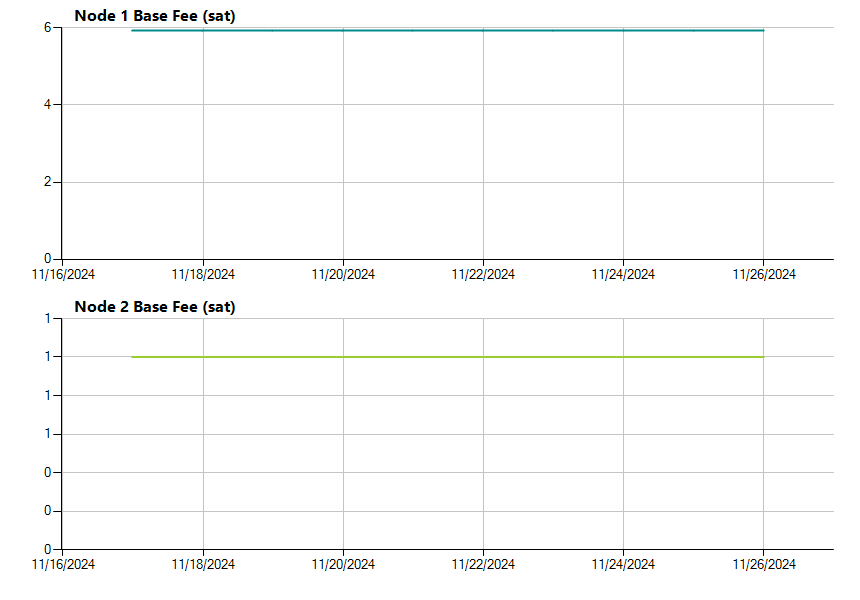Click 11/16/2024 on the Node 2 x-axis
The width and height of the screenshot is (860, 600).
point(63,565)
